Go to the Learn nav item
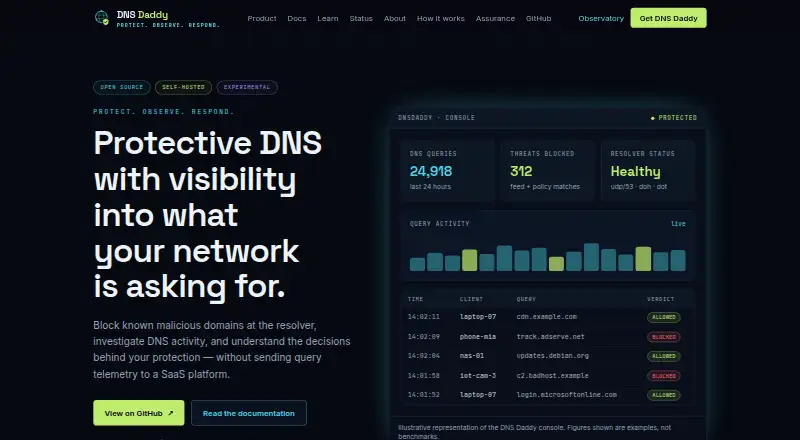The height and width of the screenshot is (440, 800). (x=328, y=18)
